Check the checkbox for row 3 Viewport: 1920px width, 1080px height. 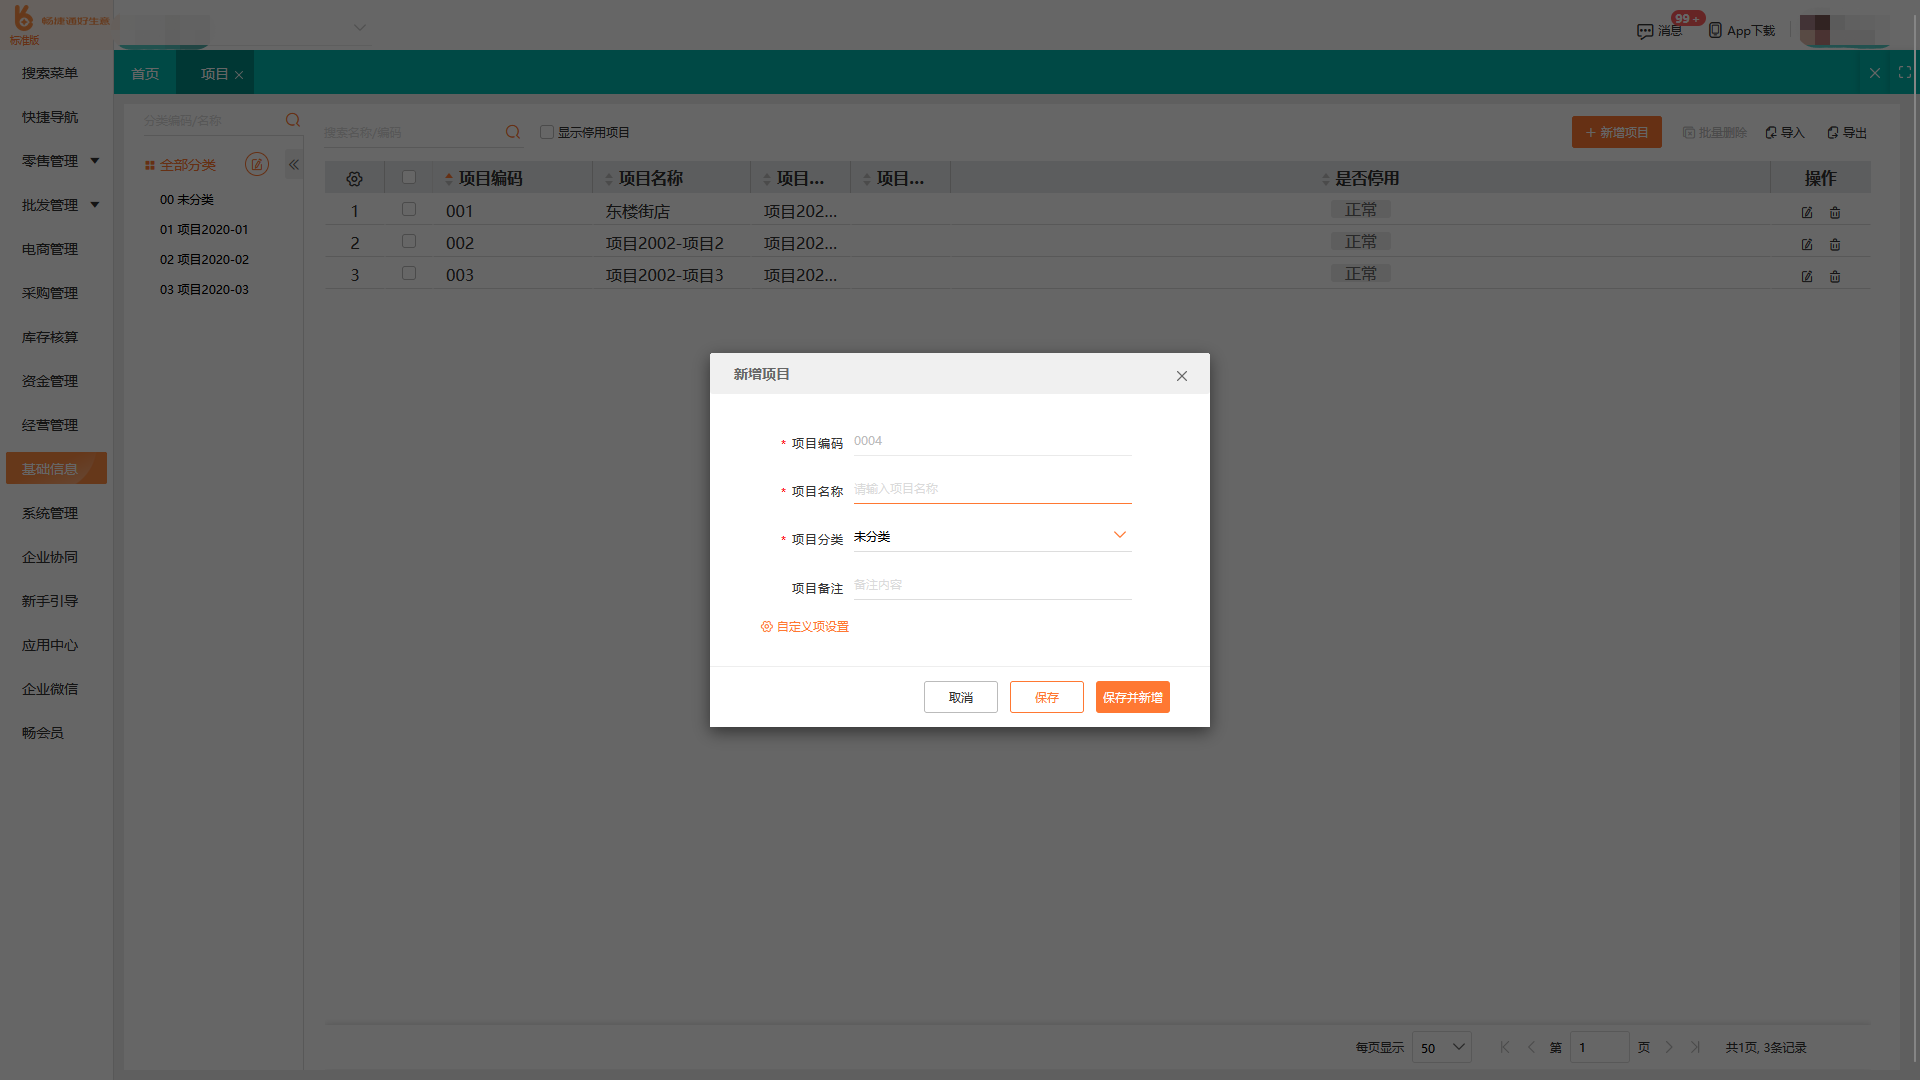[409, 273]
